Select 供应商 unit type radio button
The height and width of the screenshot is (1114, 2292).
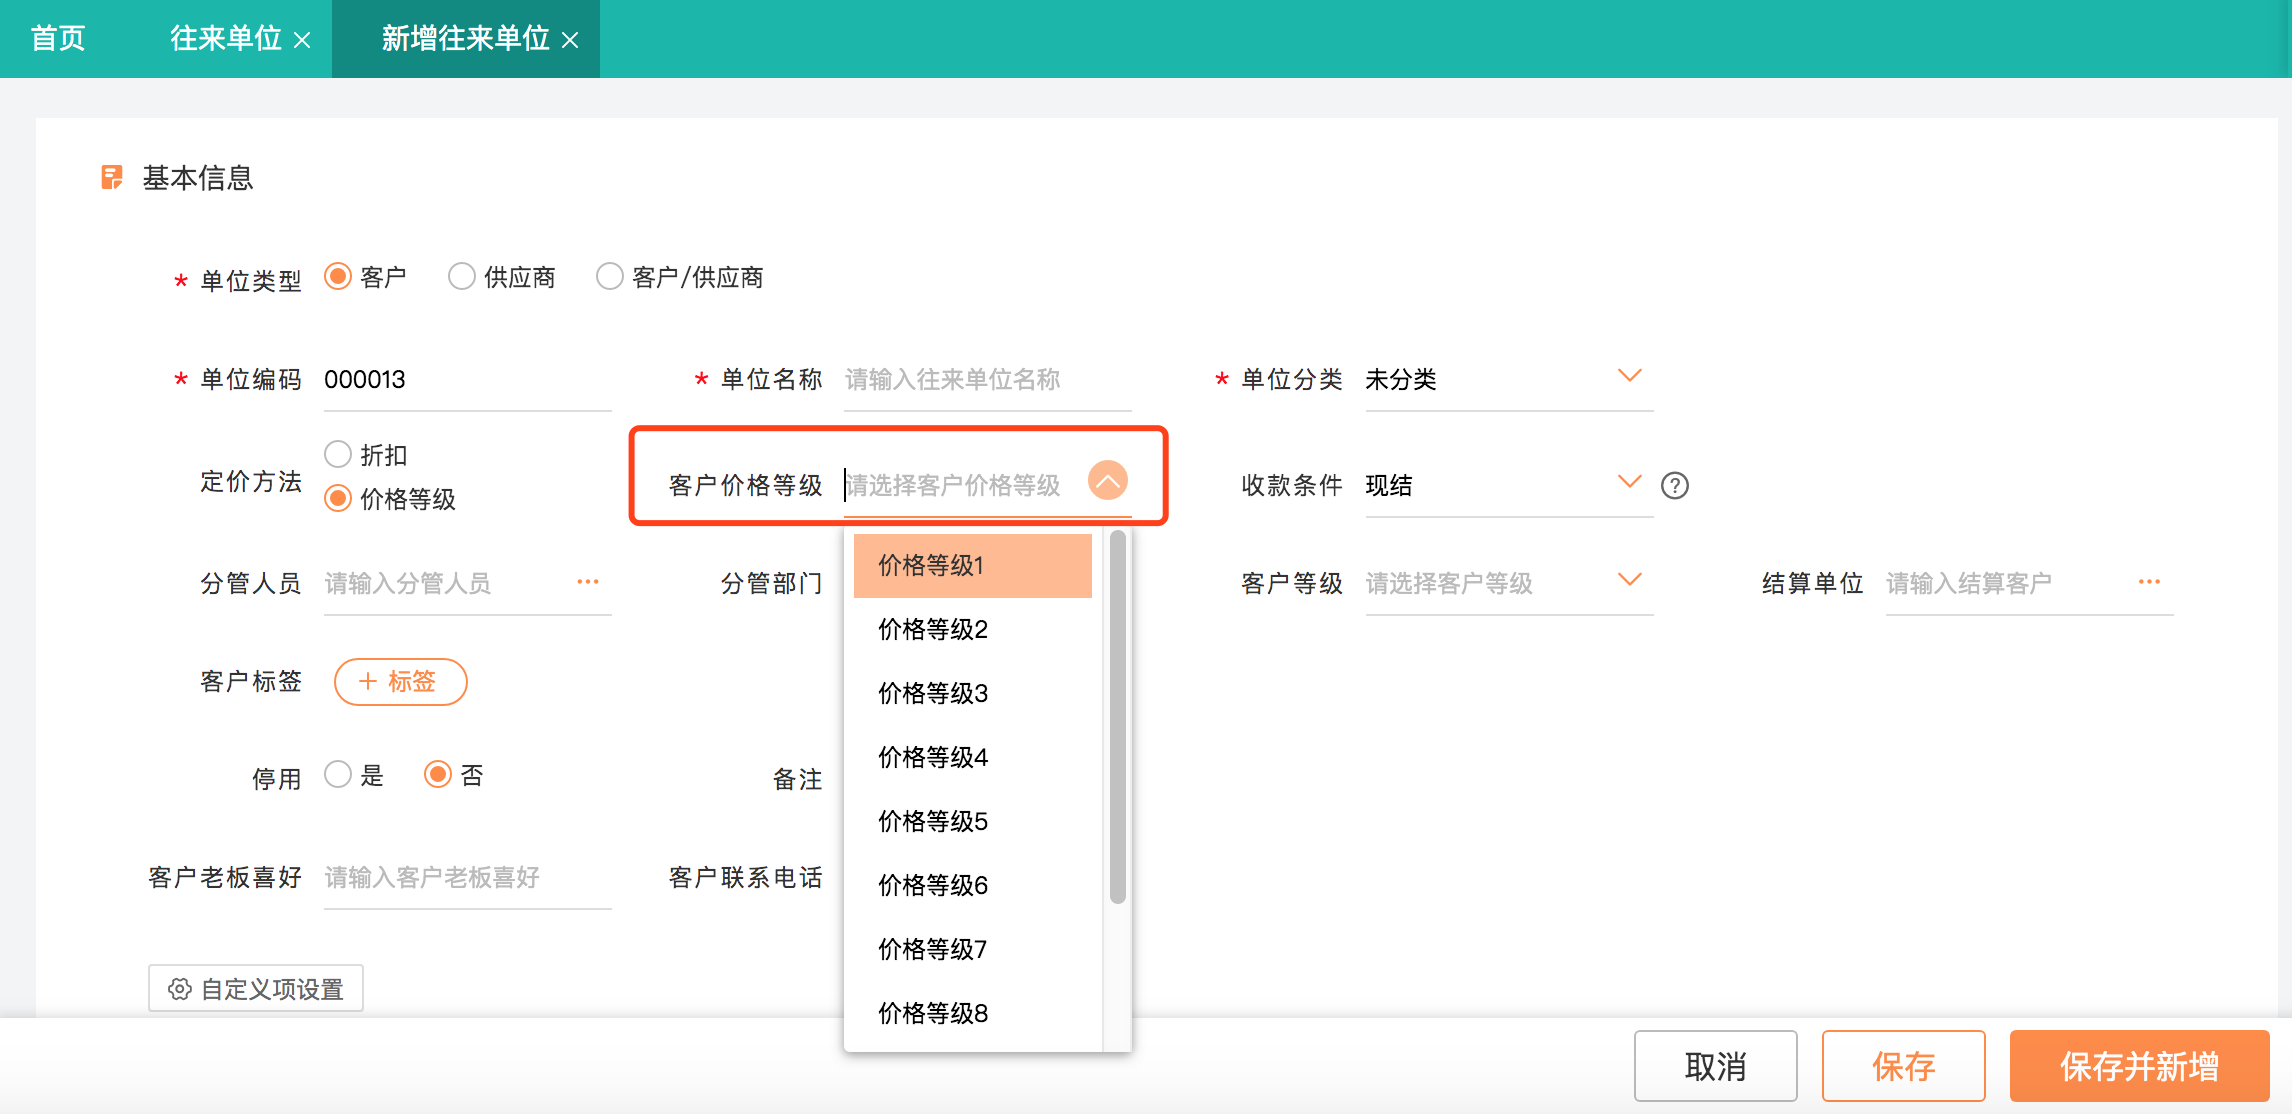point(465,278)
